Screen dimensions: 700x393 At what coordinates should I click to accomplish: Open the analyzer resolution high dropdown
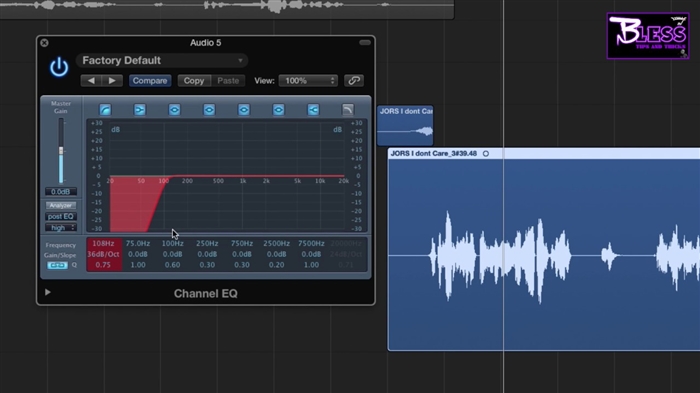61,228
